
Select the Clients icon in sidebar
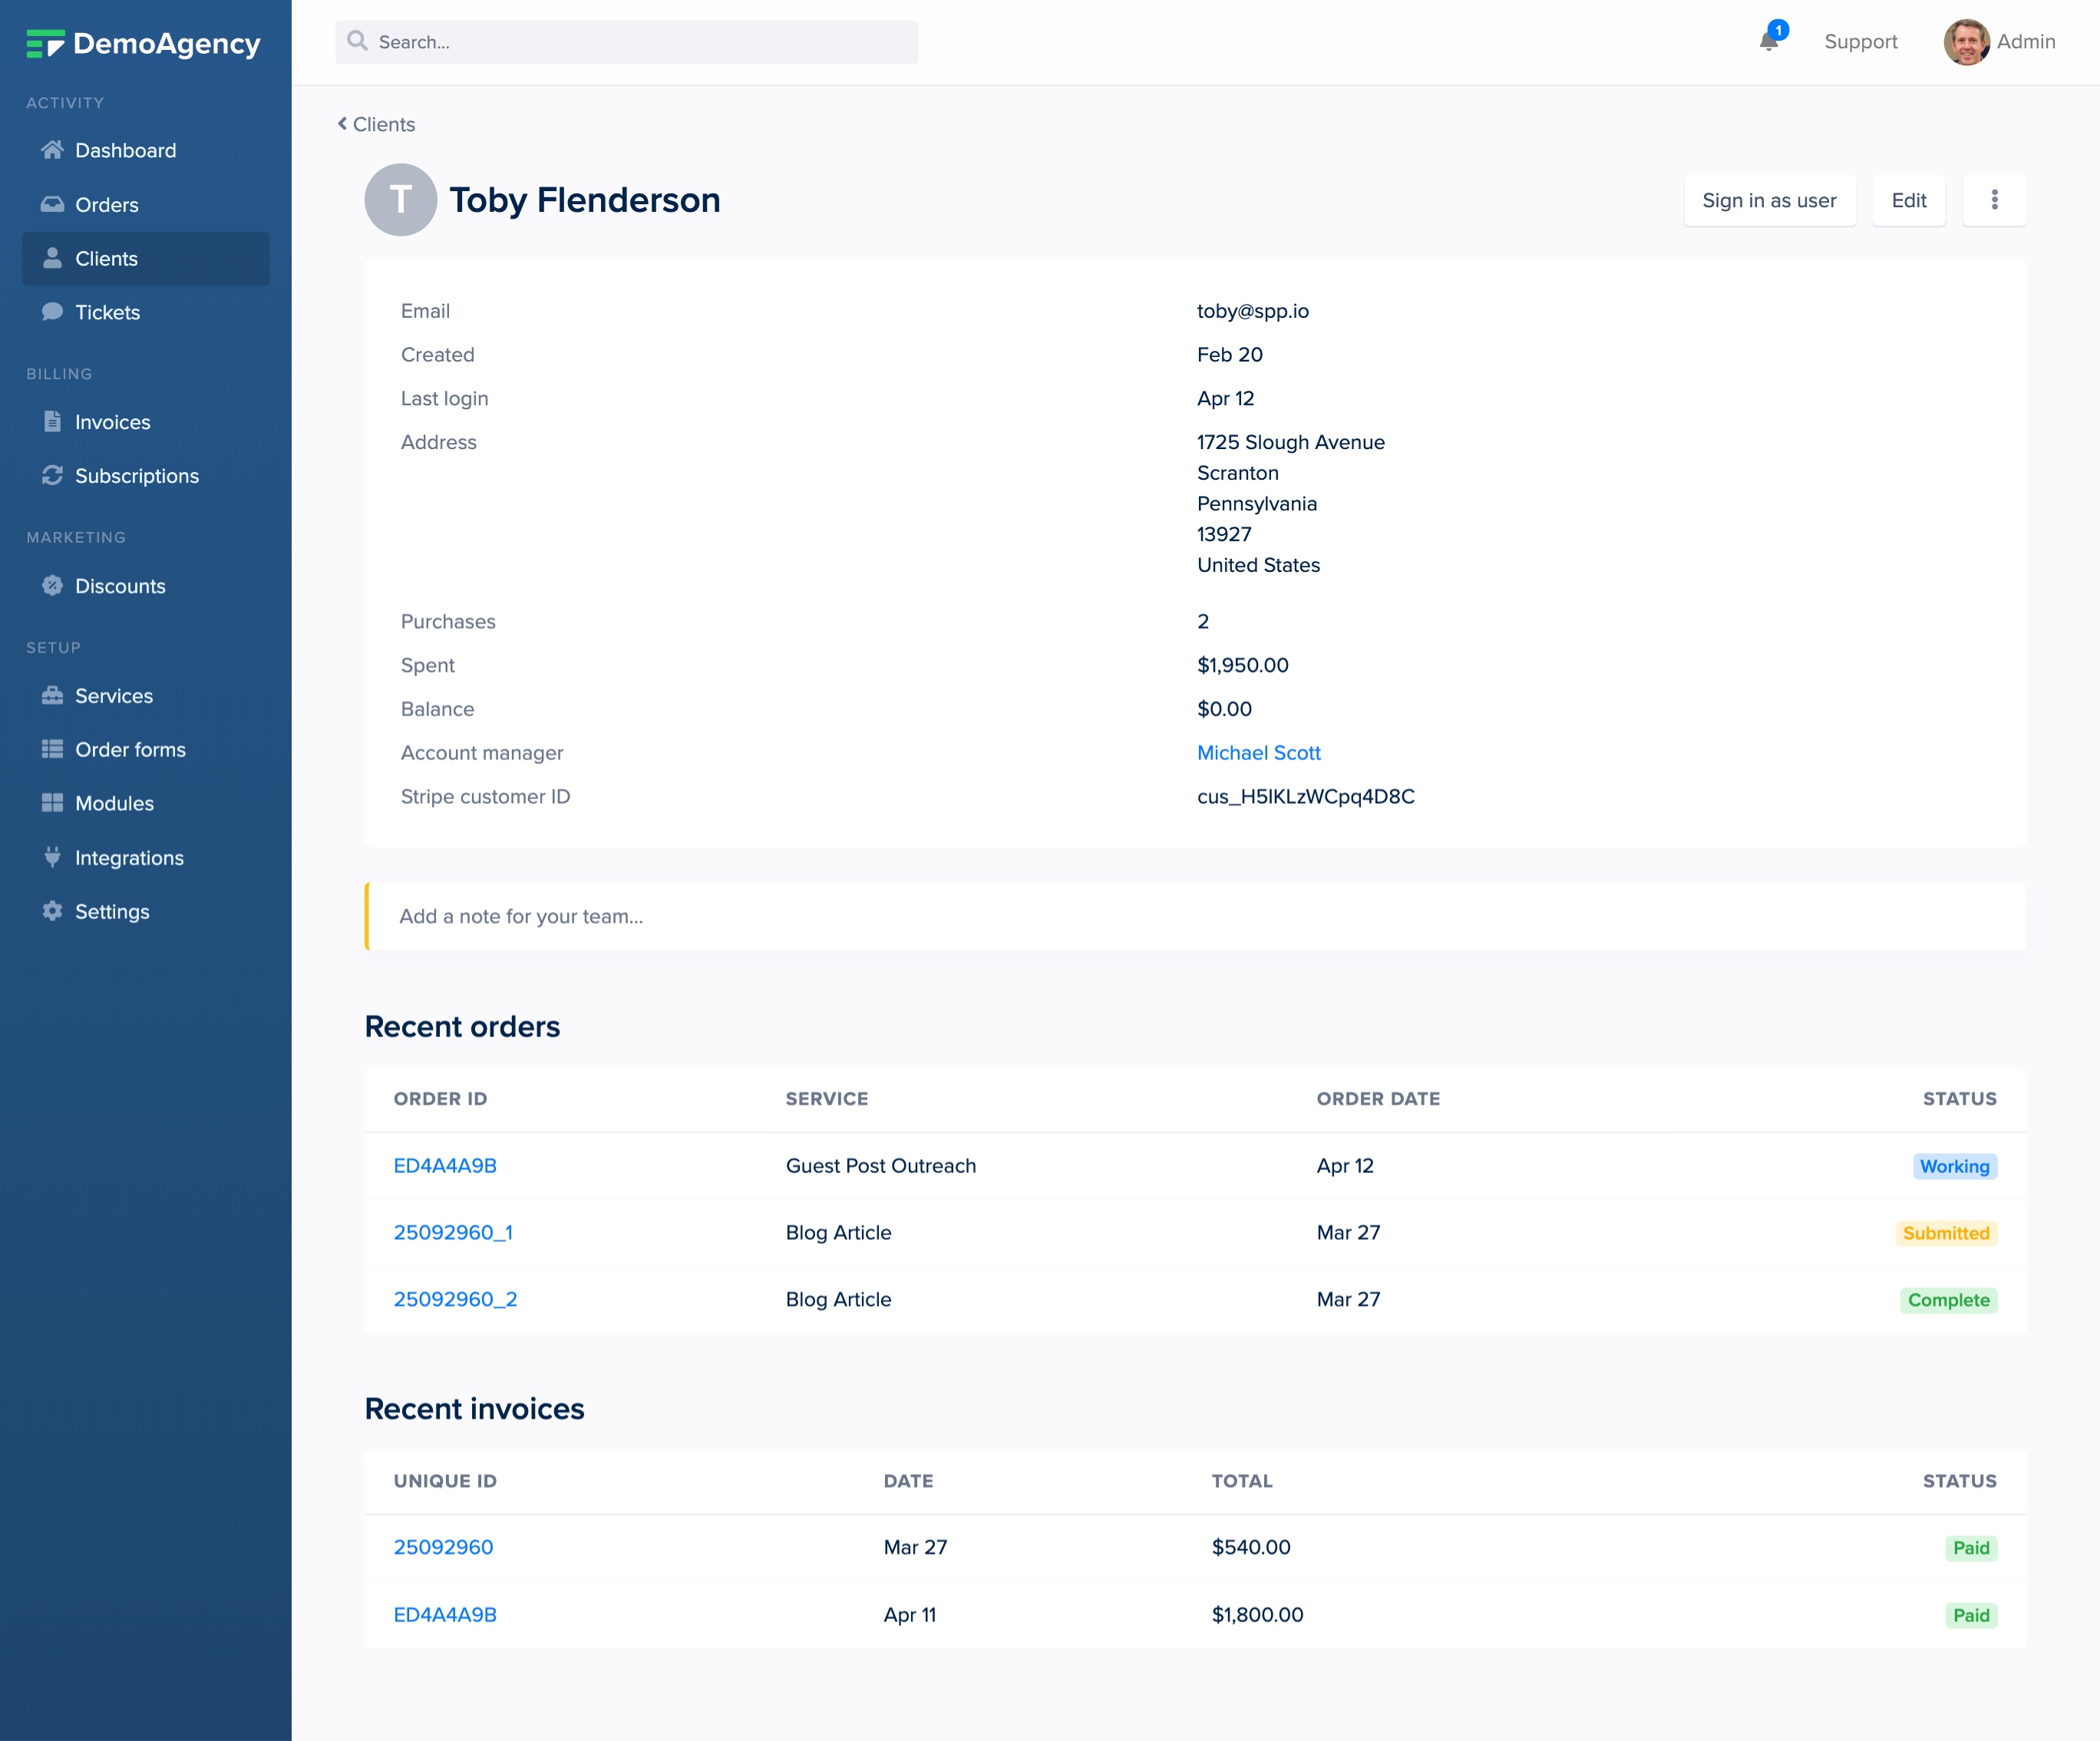pos(51,258)
